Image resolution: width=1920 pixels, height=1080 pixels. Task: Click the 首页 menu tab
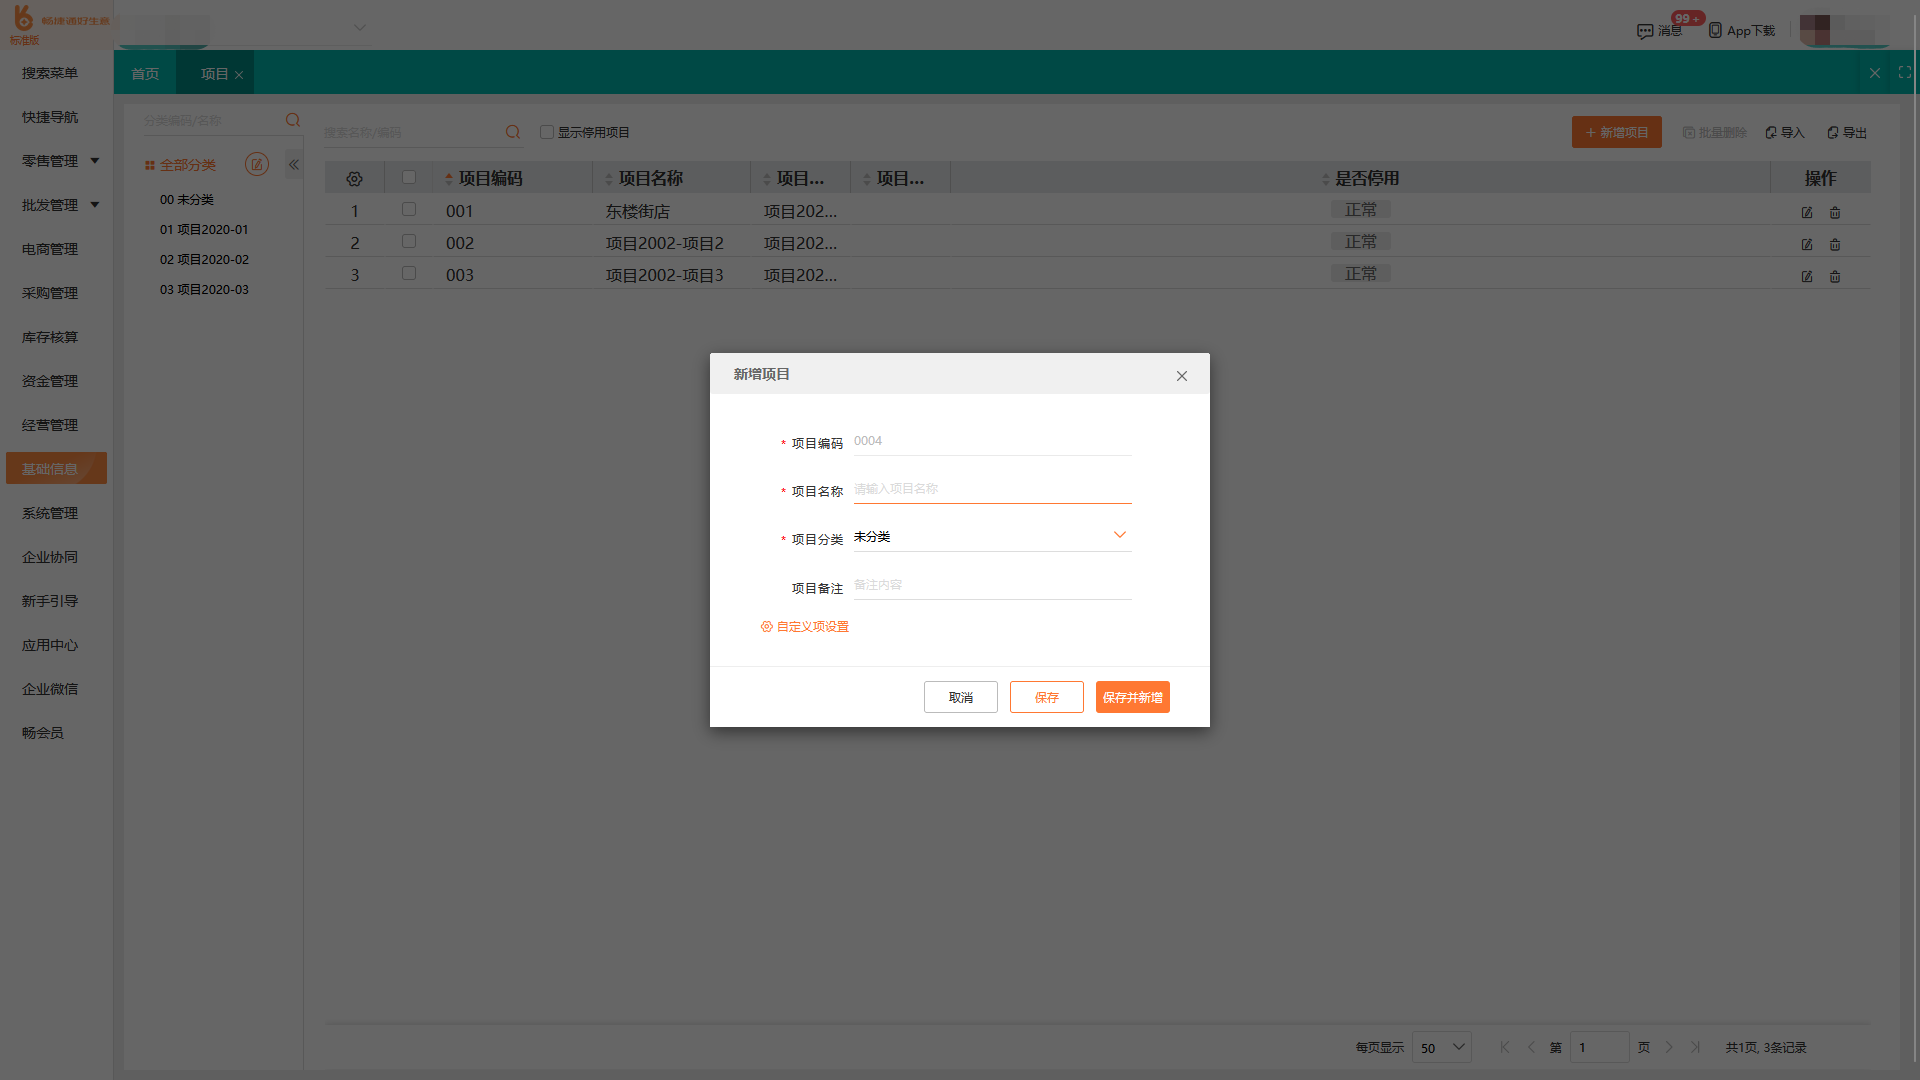coord(145,73)
